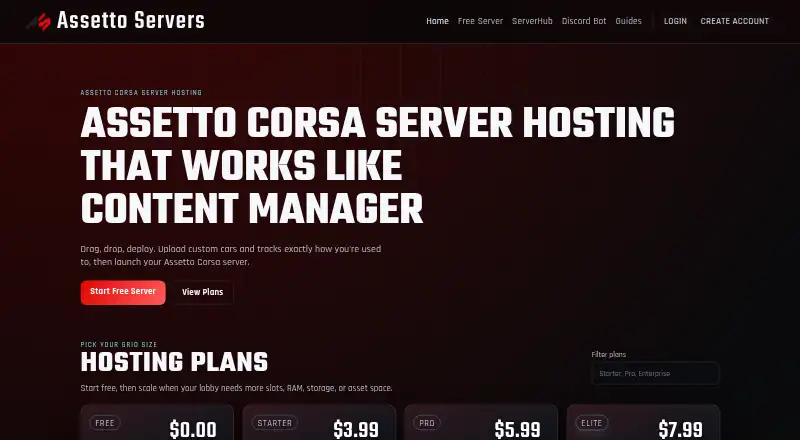
Task: Click the $5.99 price text
Action: [x=517, y=429]
